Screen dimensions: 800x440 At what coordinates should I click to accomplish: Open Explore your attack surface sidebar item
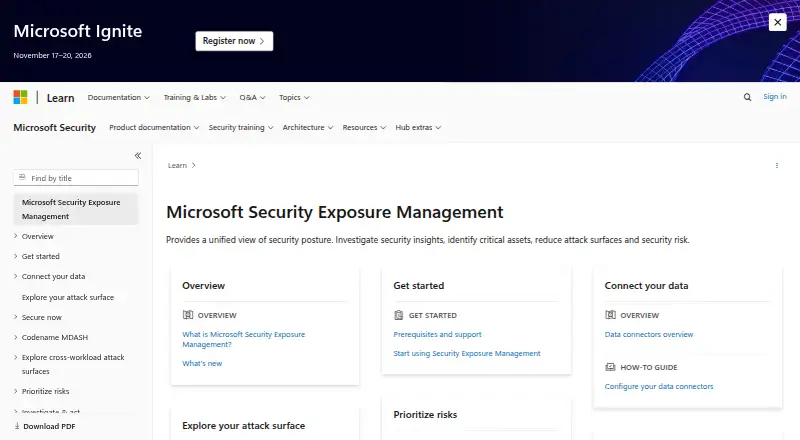[68, 297]
